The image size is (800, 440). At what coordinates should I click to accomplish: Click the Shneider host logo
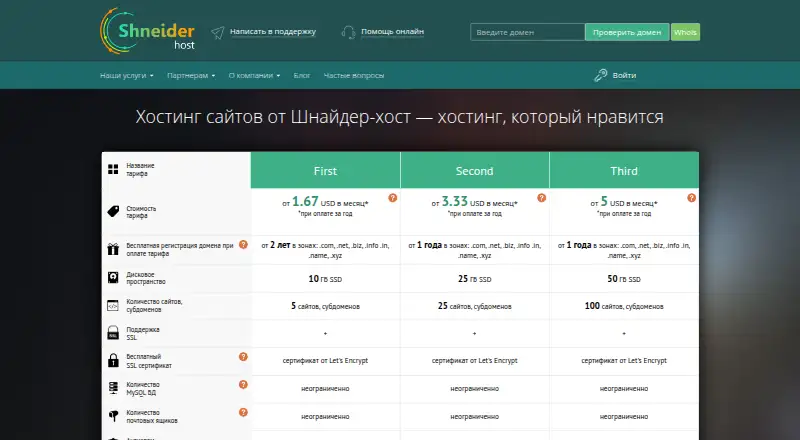pyautogui.click(x=147, y=31)
